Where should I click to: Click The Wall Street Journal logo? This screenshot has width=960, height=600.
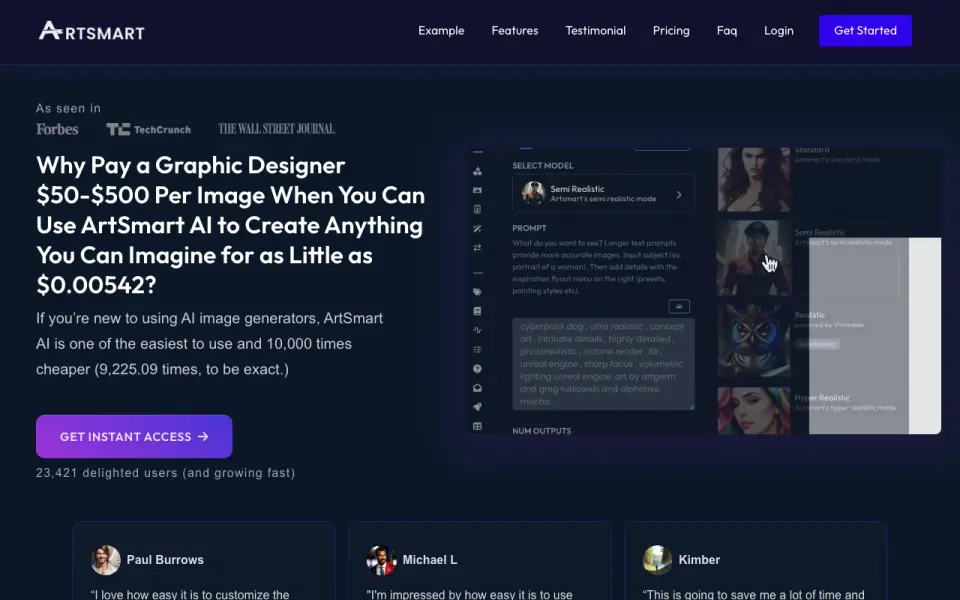(276, 129)
